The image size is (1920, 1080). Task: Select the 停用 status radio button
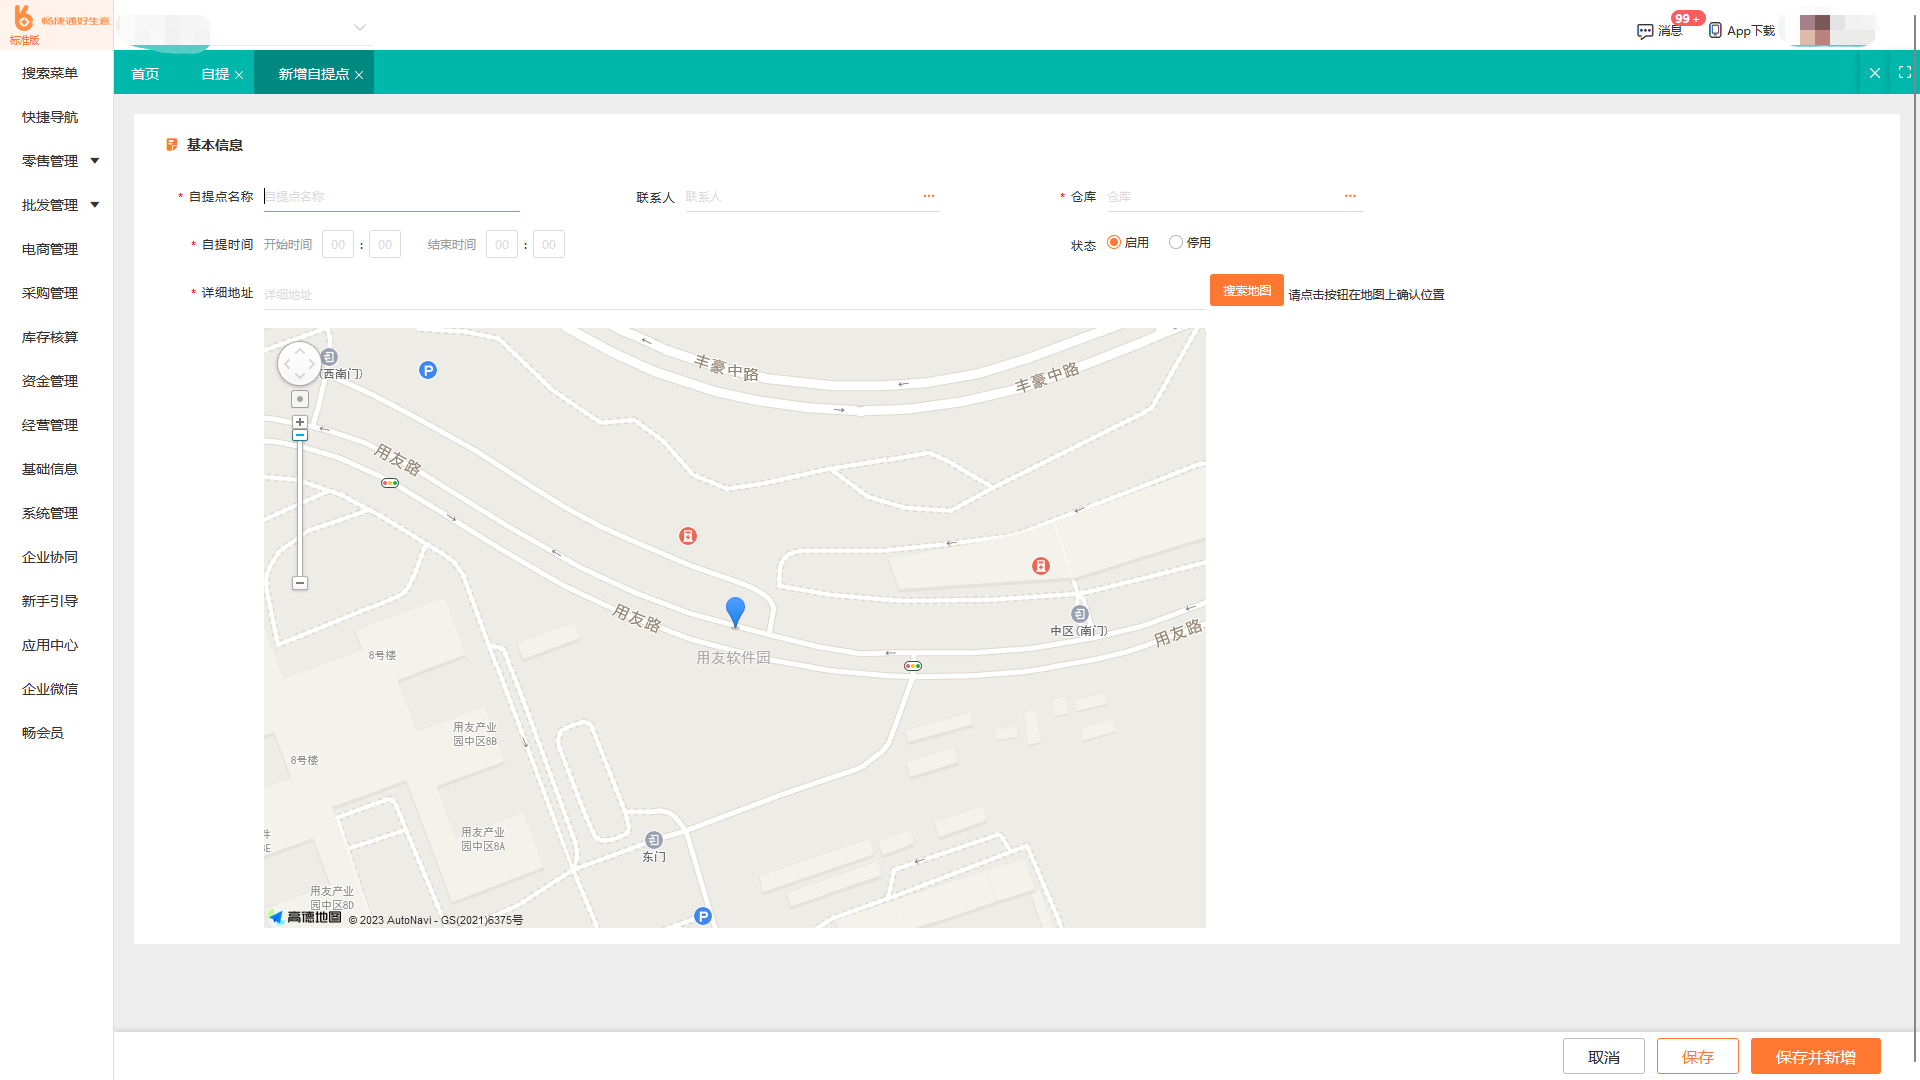1175,243
